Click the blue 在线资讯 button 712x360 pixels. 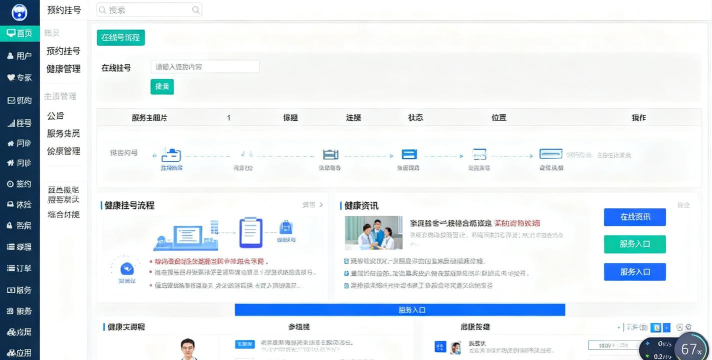(635, 217)
